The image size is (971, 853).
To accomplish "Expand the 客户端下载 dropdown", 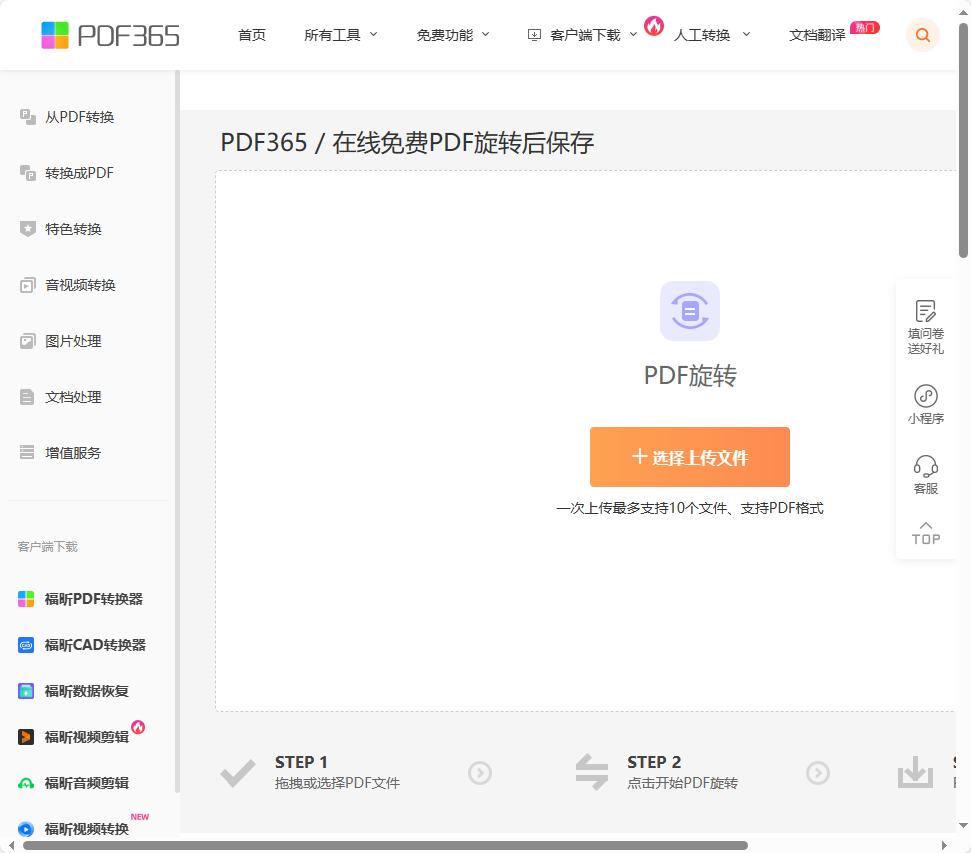I will point(583,35).
